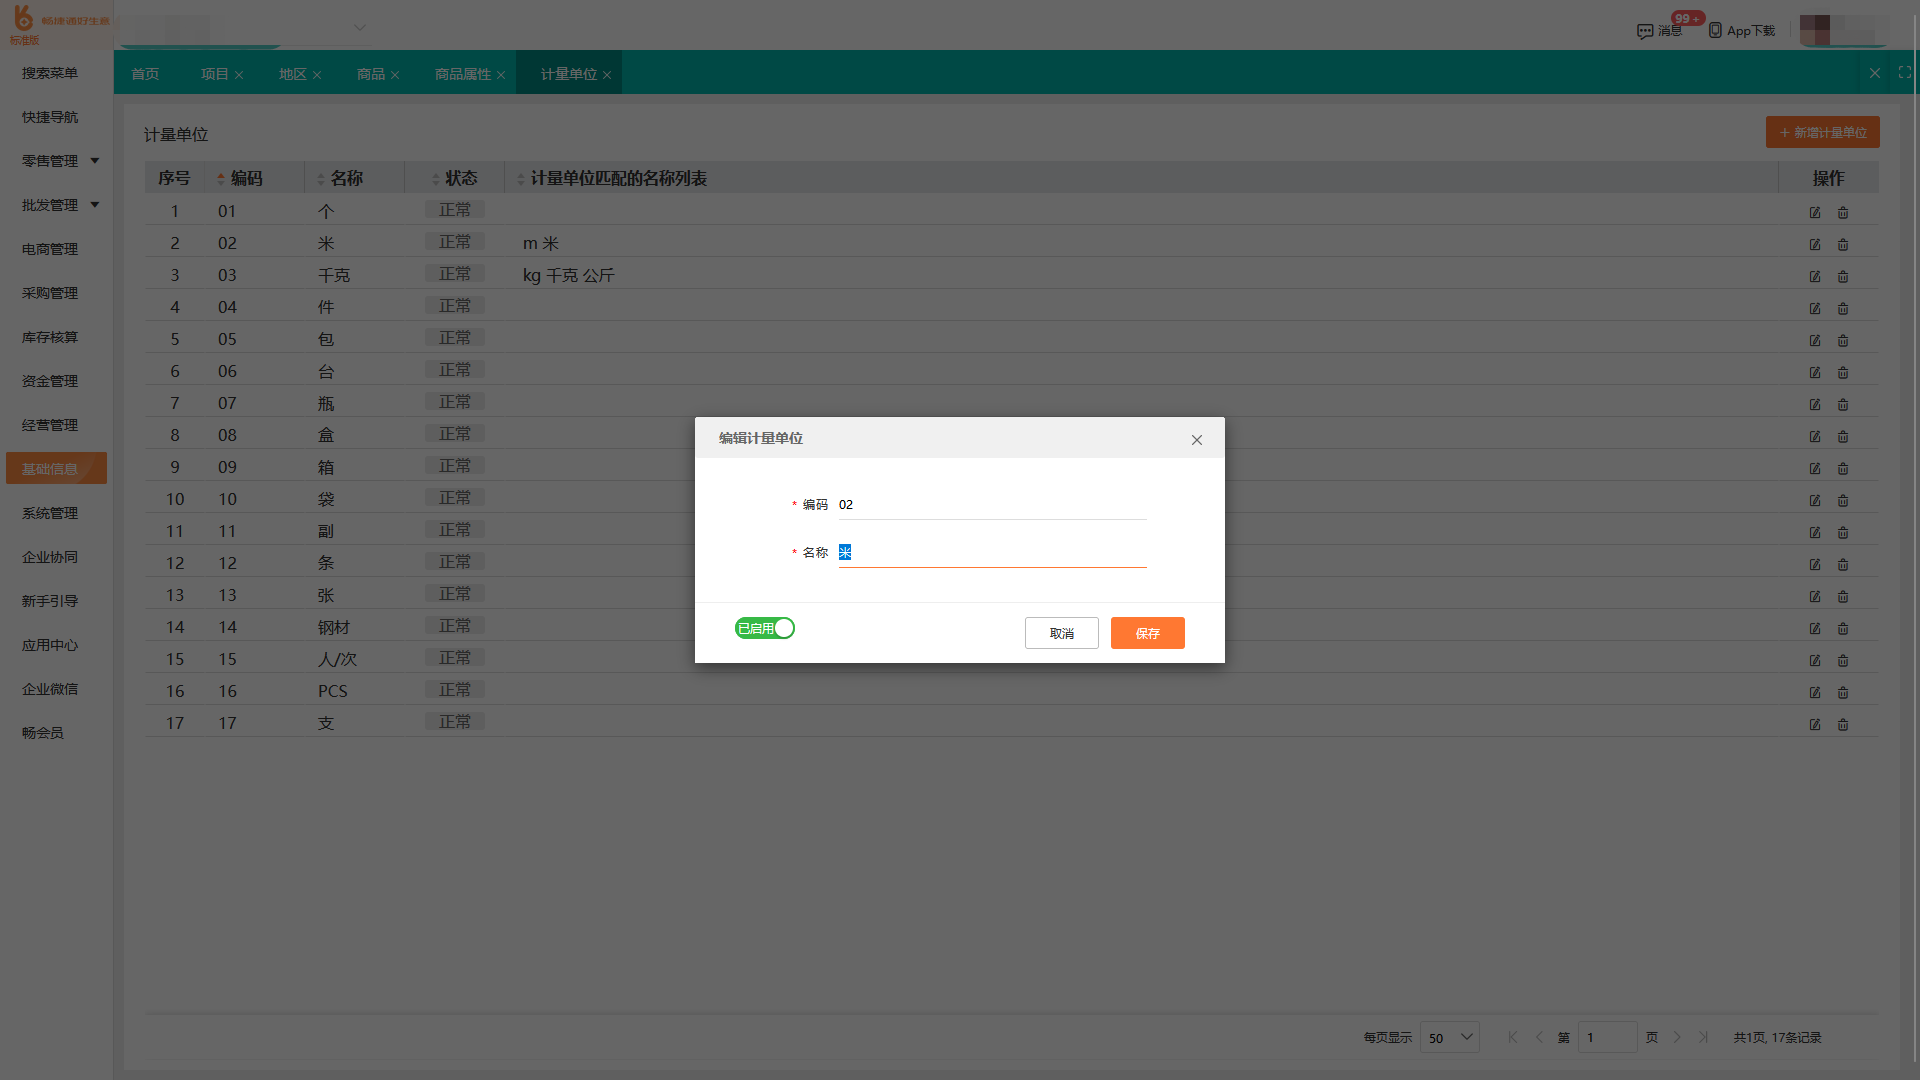Expand the 零售管理 sidebar menu

[x=53, y=161]
